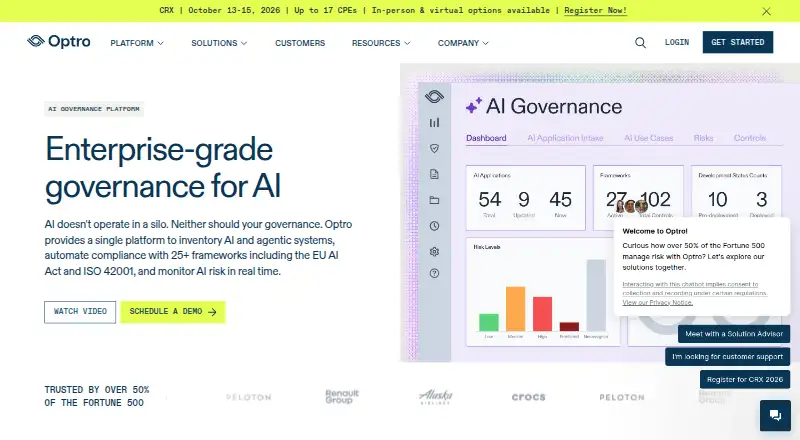Click the Get Started button
800x440 pixels.
[738, 42]
